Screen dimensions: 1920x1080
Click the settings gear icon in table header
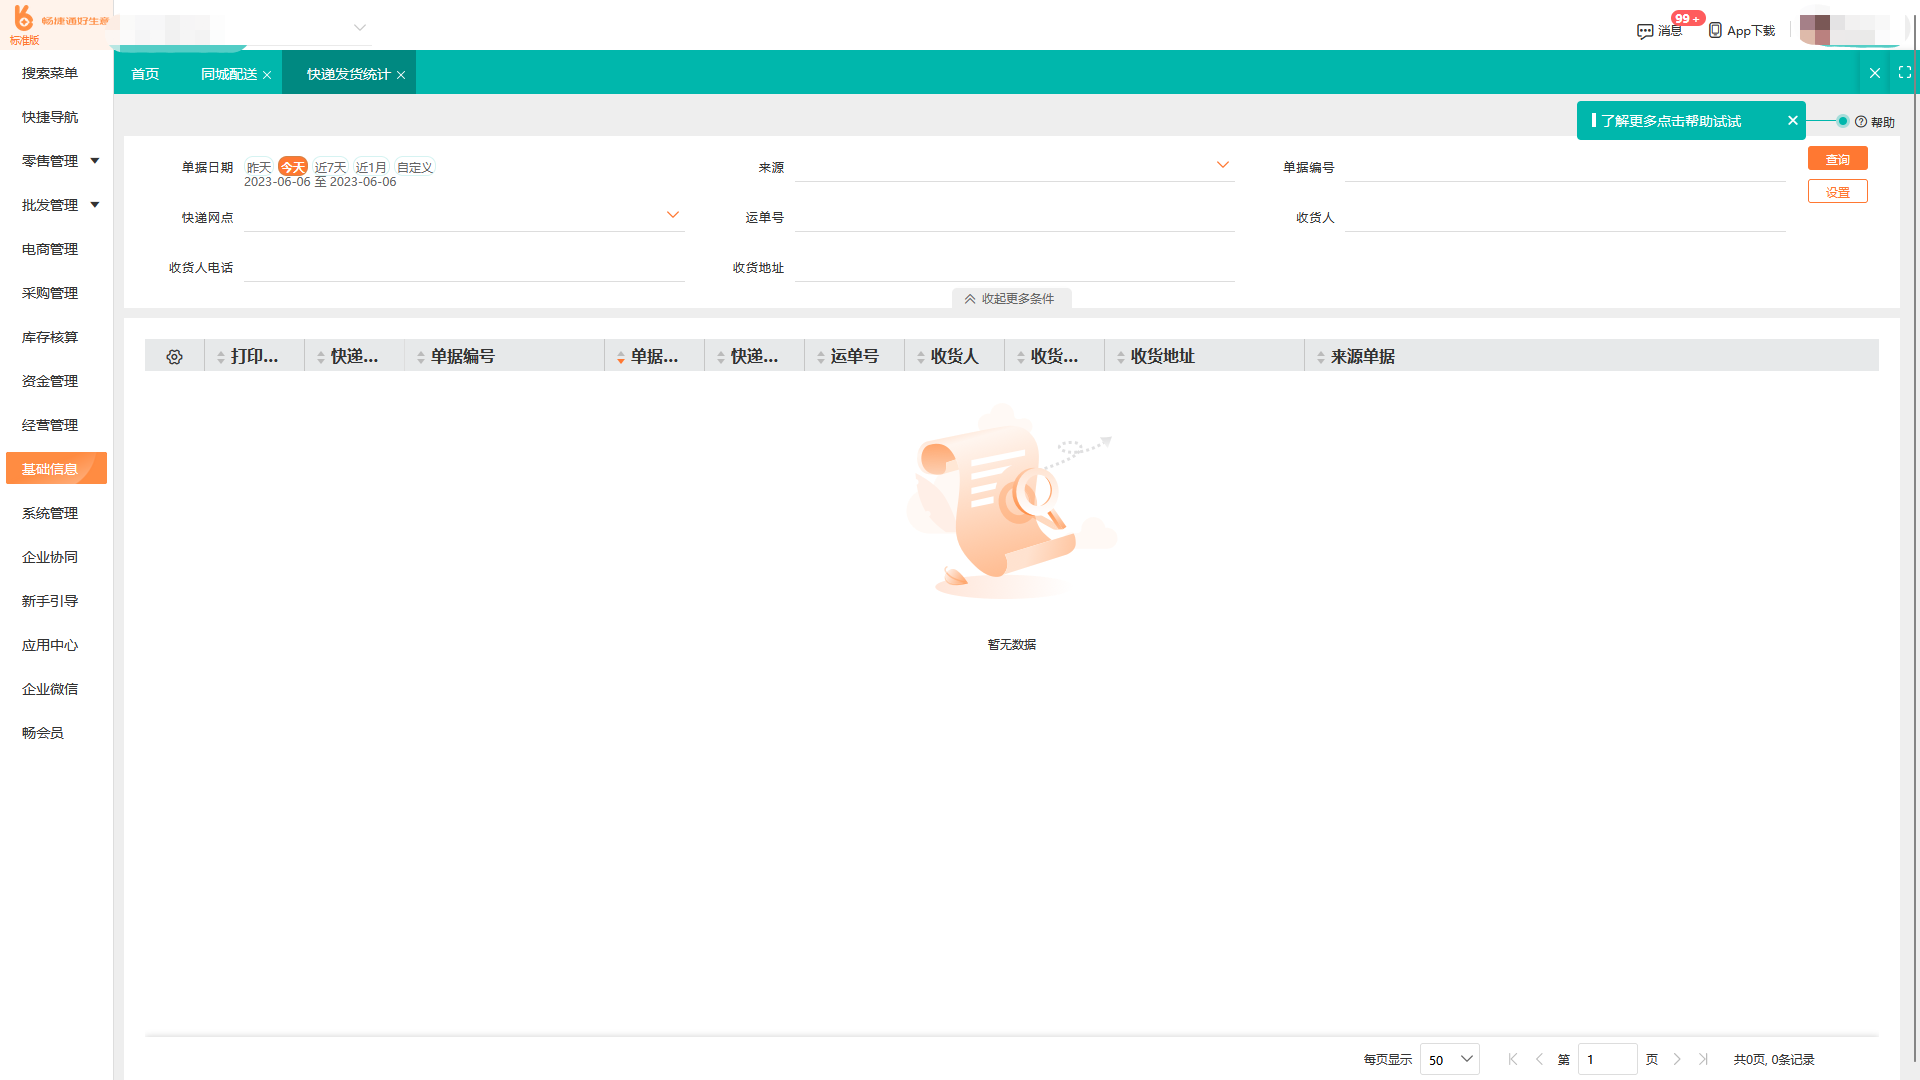point(173,356)
